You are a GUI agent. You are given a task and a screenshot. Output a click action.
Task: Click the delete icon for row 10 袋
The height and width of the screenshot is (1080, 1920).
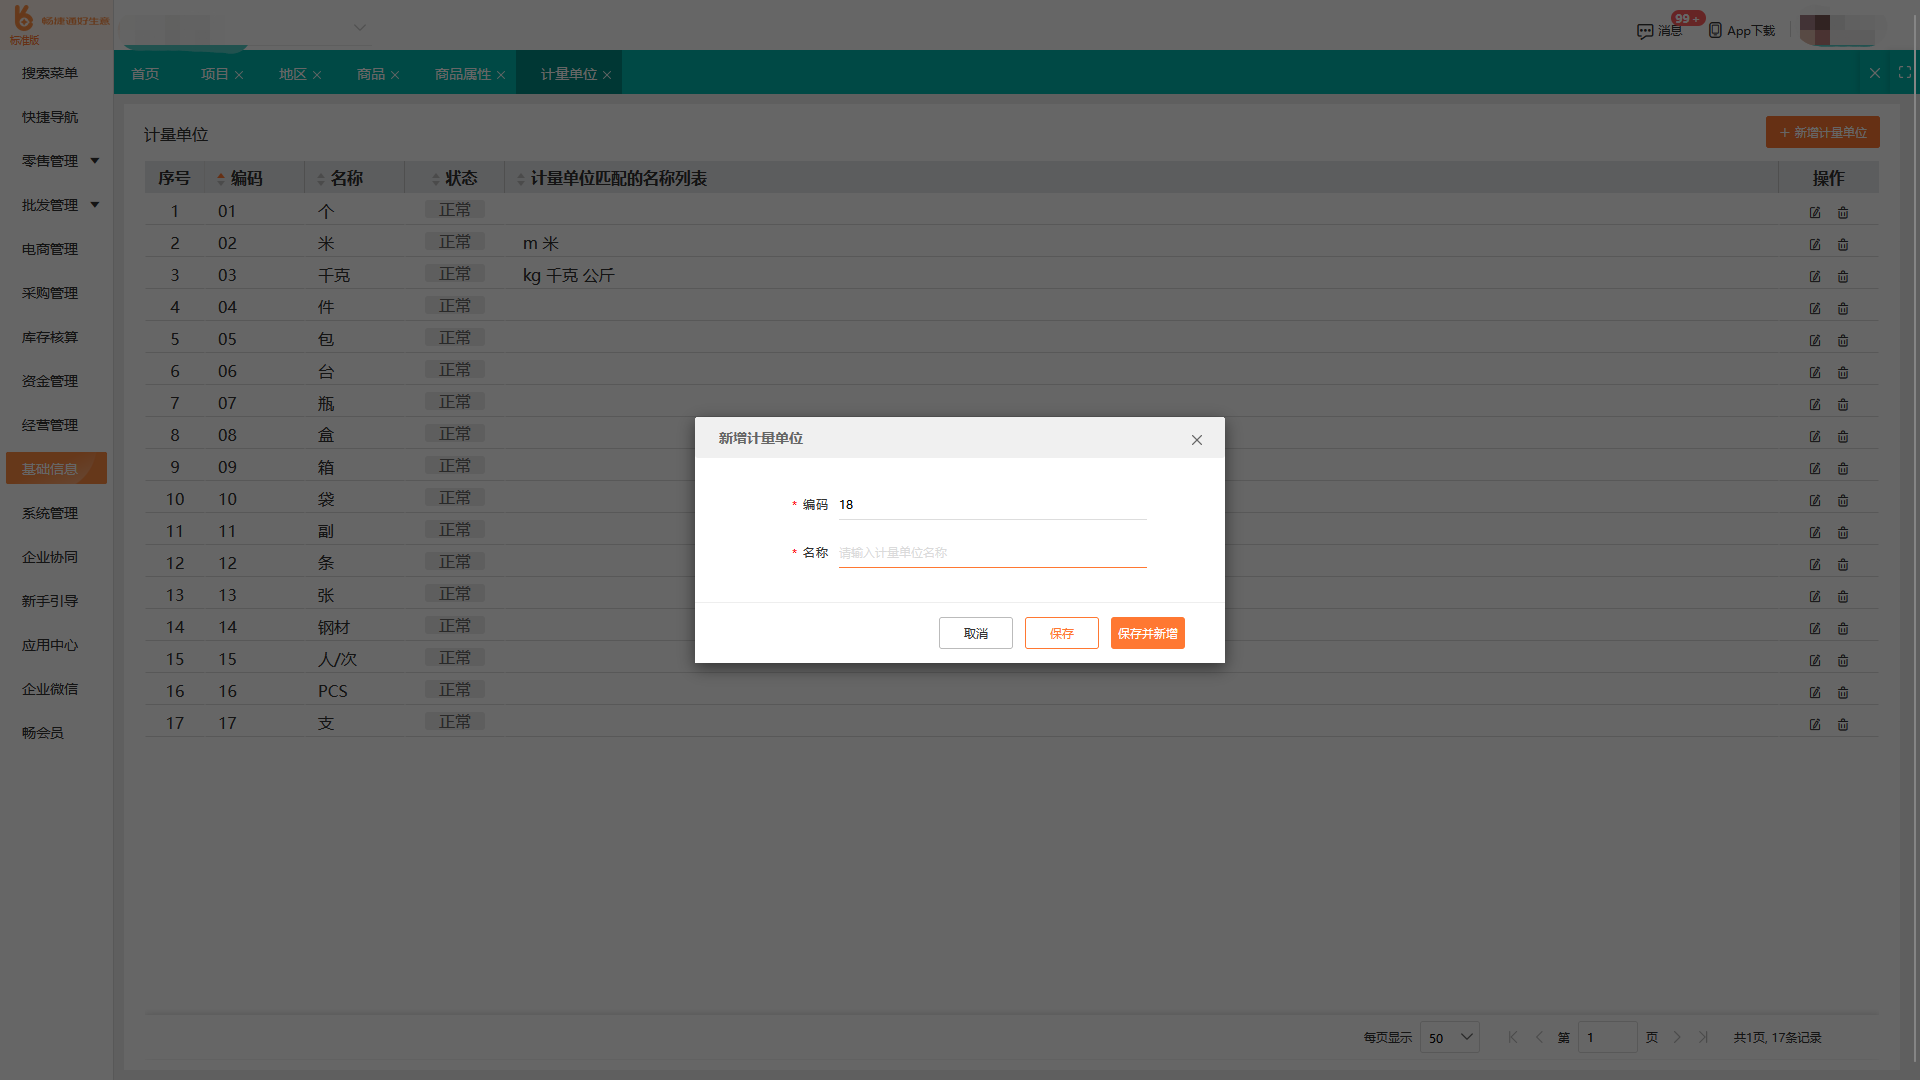[1844, 500]
